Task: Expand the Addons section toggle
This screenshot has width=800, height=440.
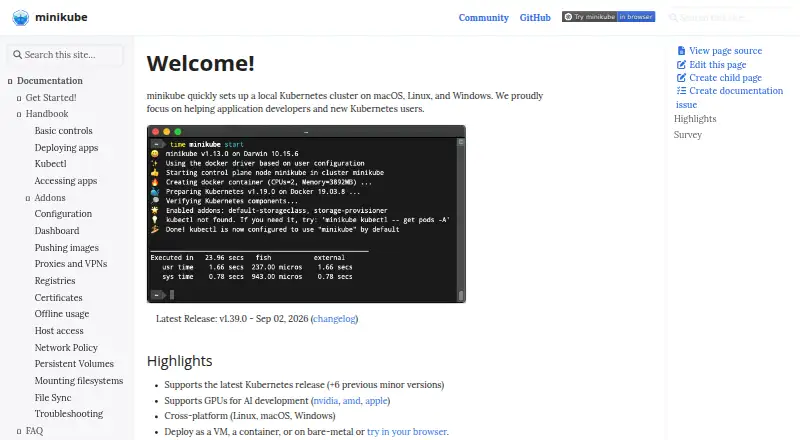Action: pyautogui.click(x=28, y=198)
